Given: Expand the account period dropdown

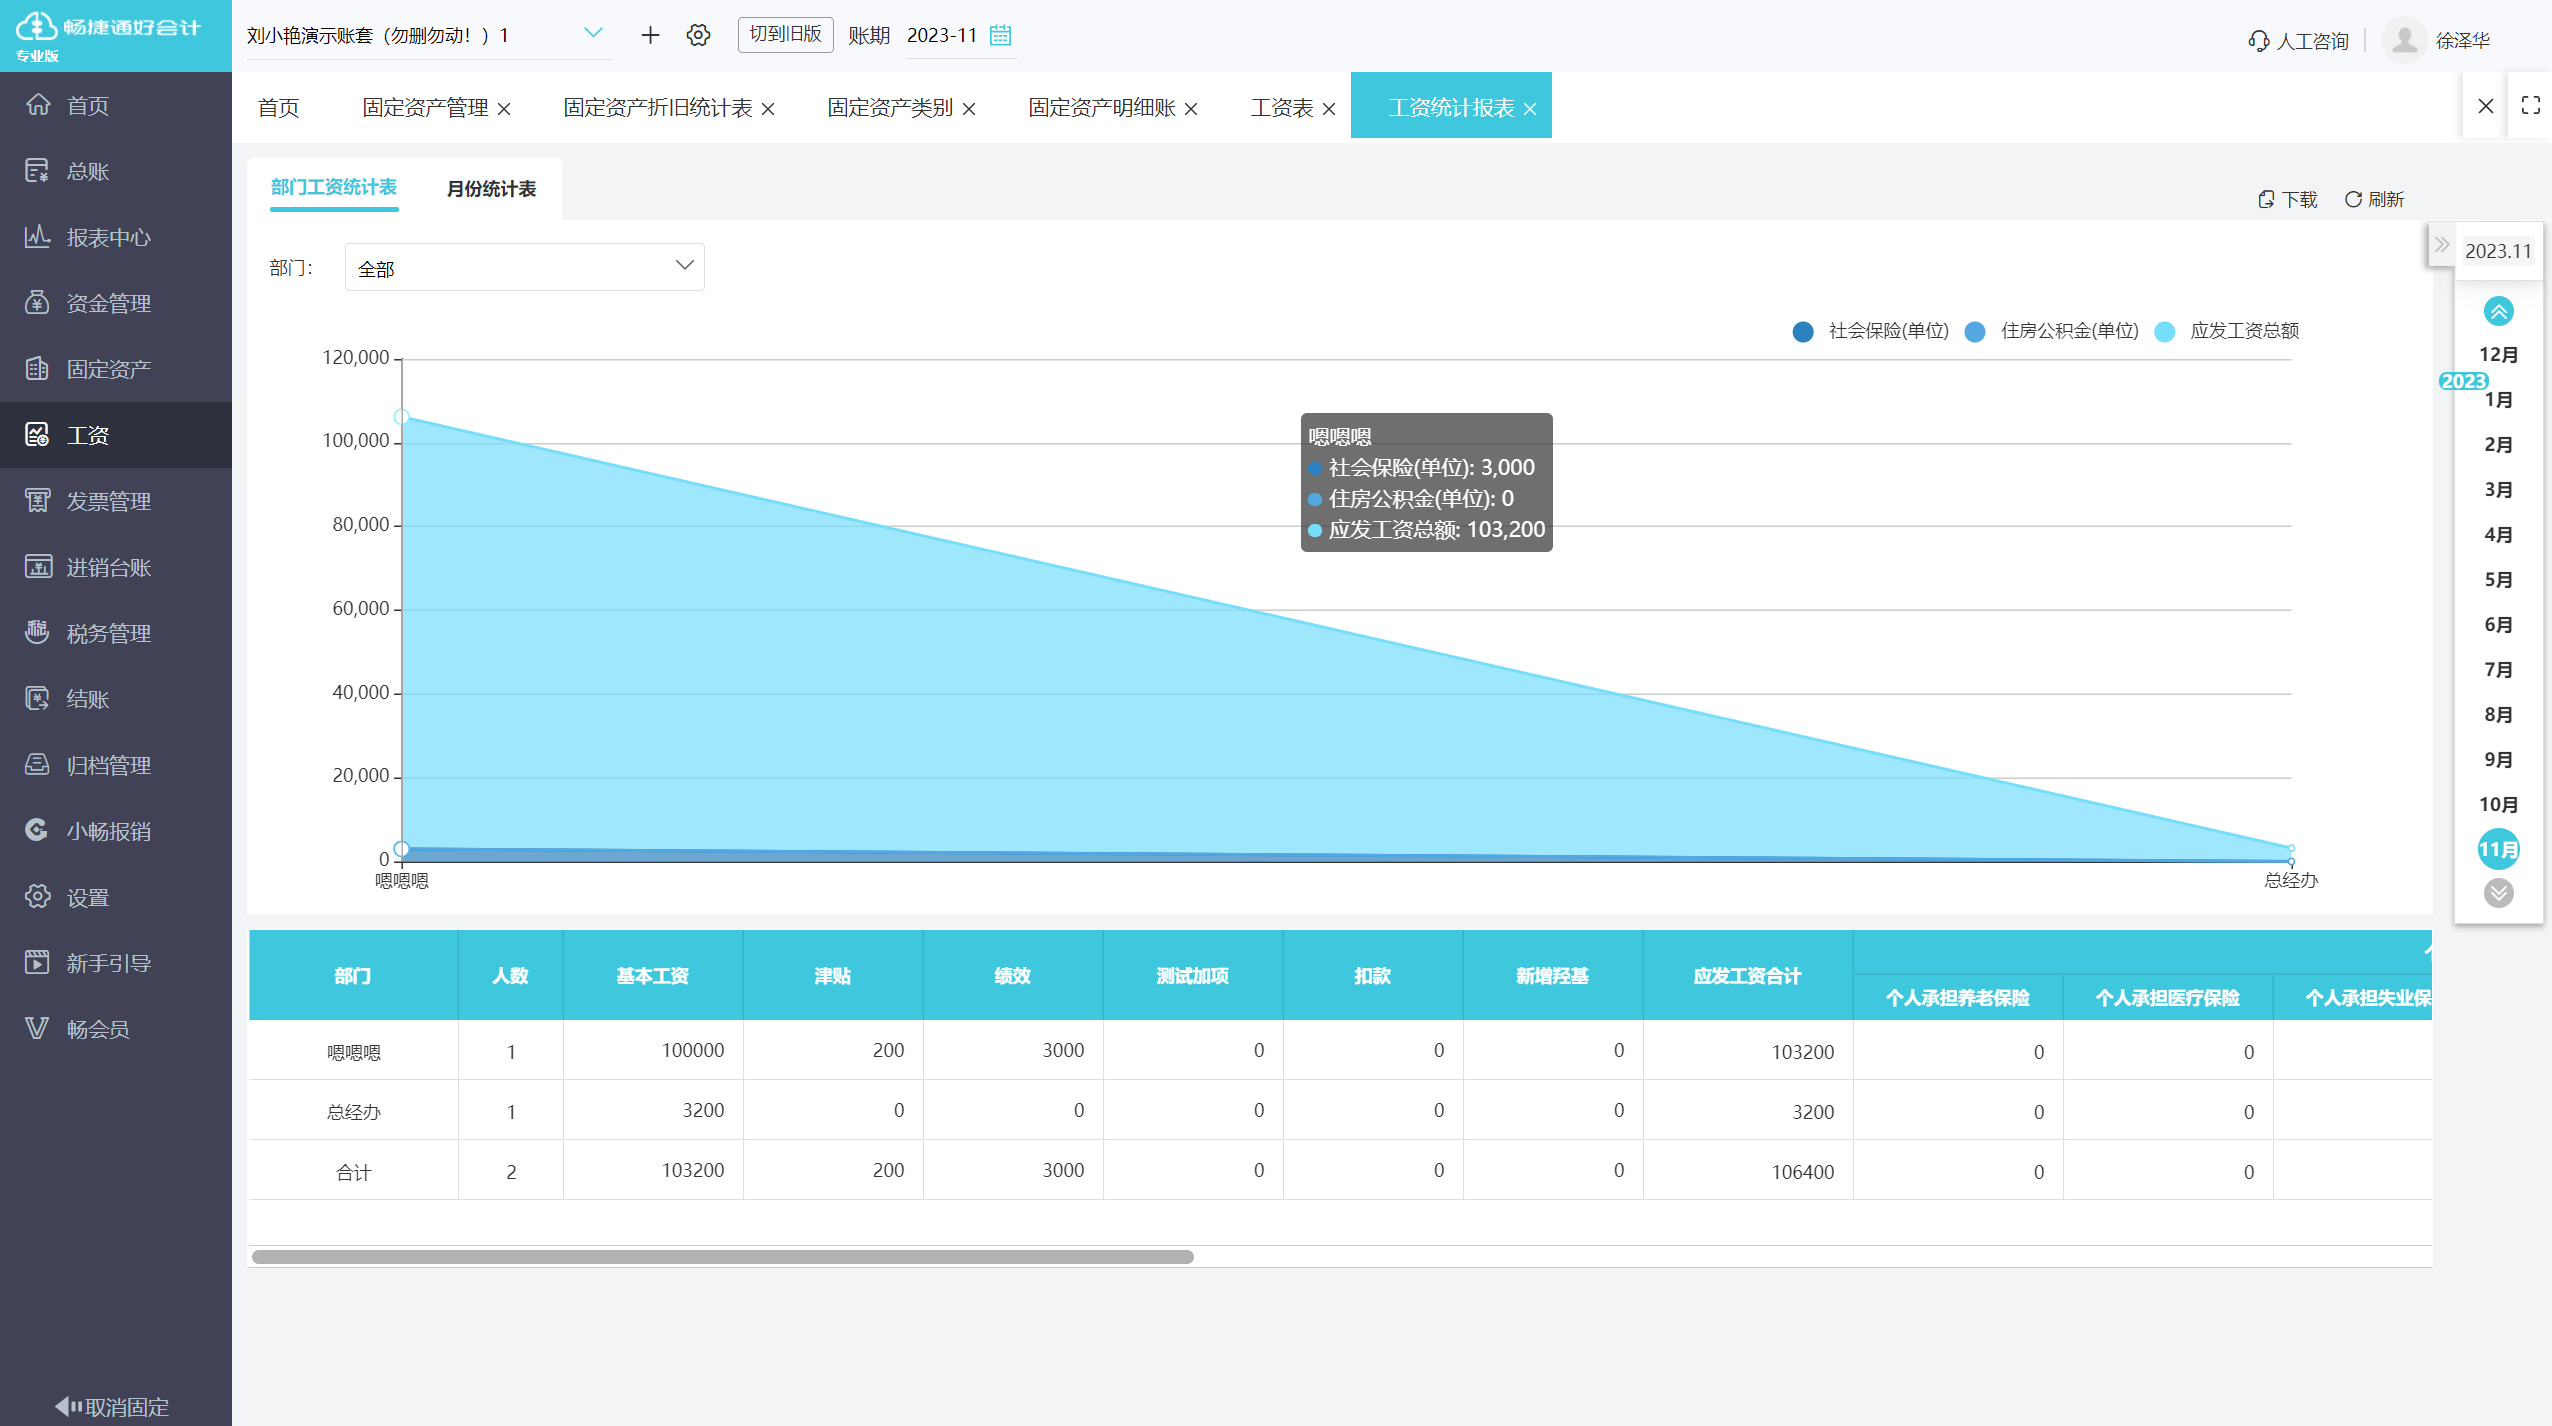Looking at the screenshot, I should coord(1003,39).
